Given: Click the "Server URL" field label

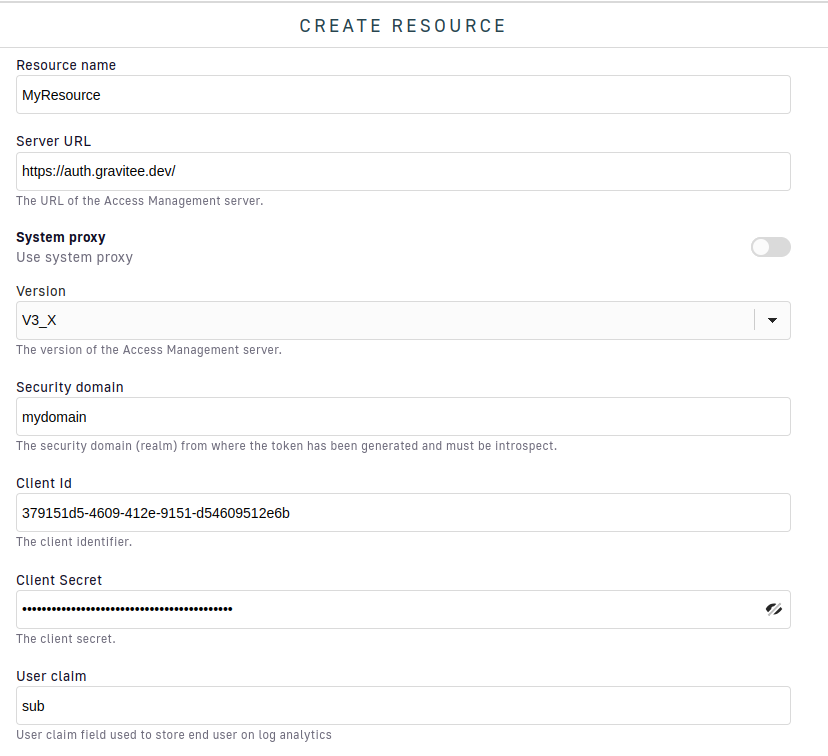Looking at the screenshot, I should tap(54, 141).
